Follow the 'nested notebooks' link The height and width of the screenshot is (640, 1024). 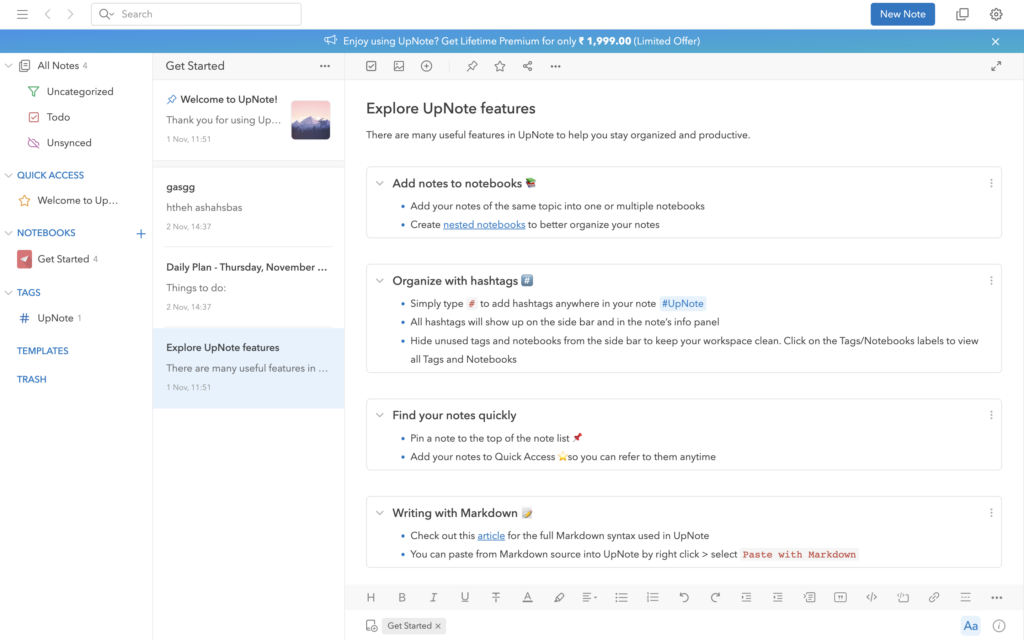[x=484, y=225]
